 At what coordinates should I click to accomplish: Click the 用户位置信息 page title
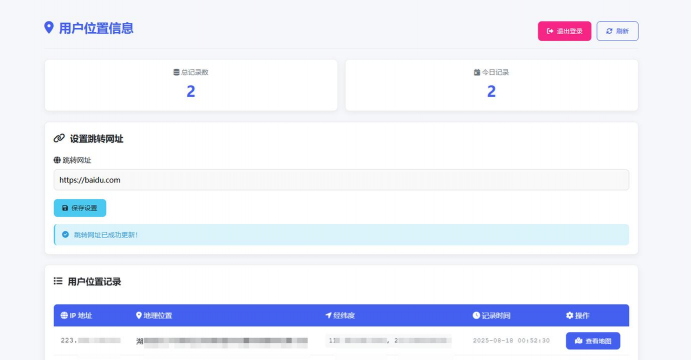(96, 28)
